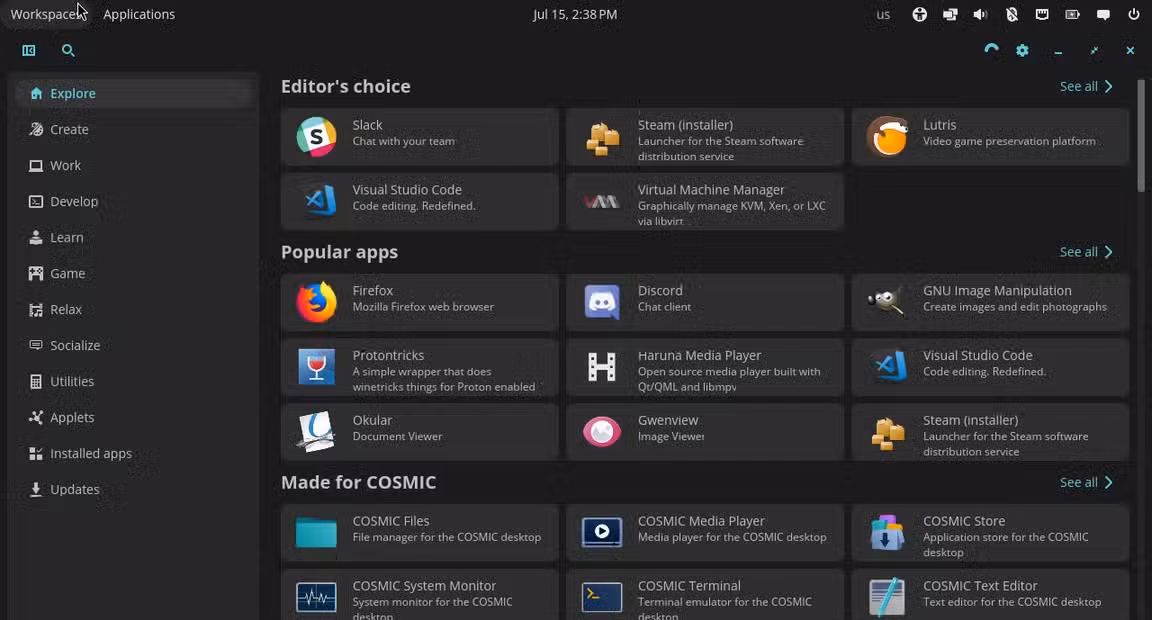1152x620 pixels.
Task: Select the Create category
Action: 136,129
